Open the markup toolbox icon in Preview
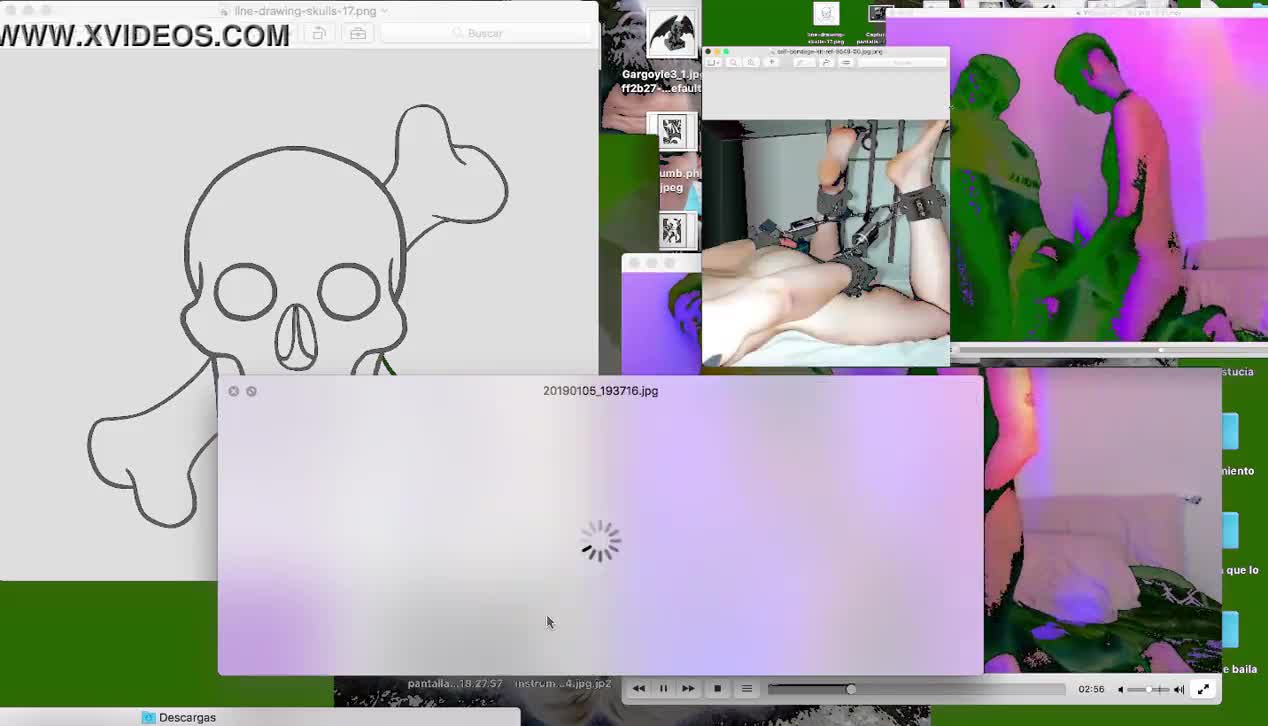This screenshot has height=726, width=1268. tap(357, 33)
